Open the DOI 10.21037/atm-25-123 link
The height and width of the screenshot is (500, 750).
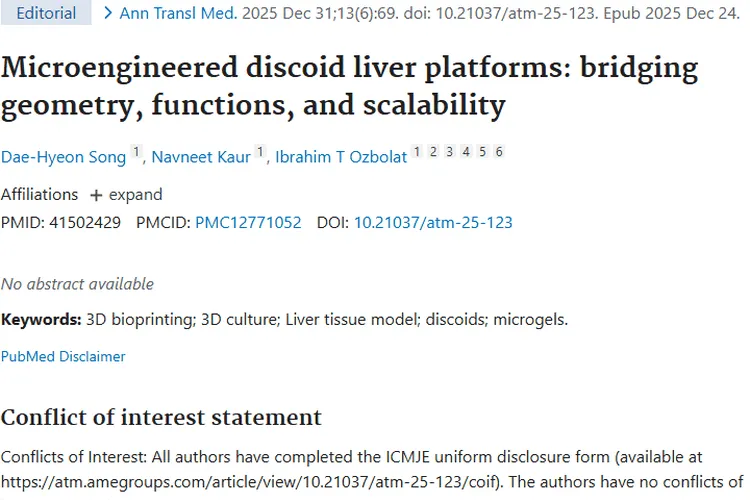pyautogui.click(x=433, y=222)
